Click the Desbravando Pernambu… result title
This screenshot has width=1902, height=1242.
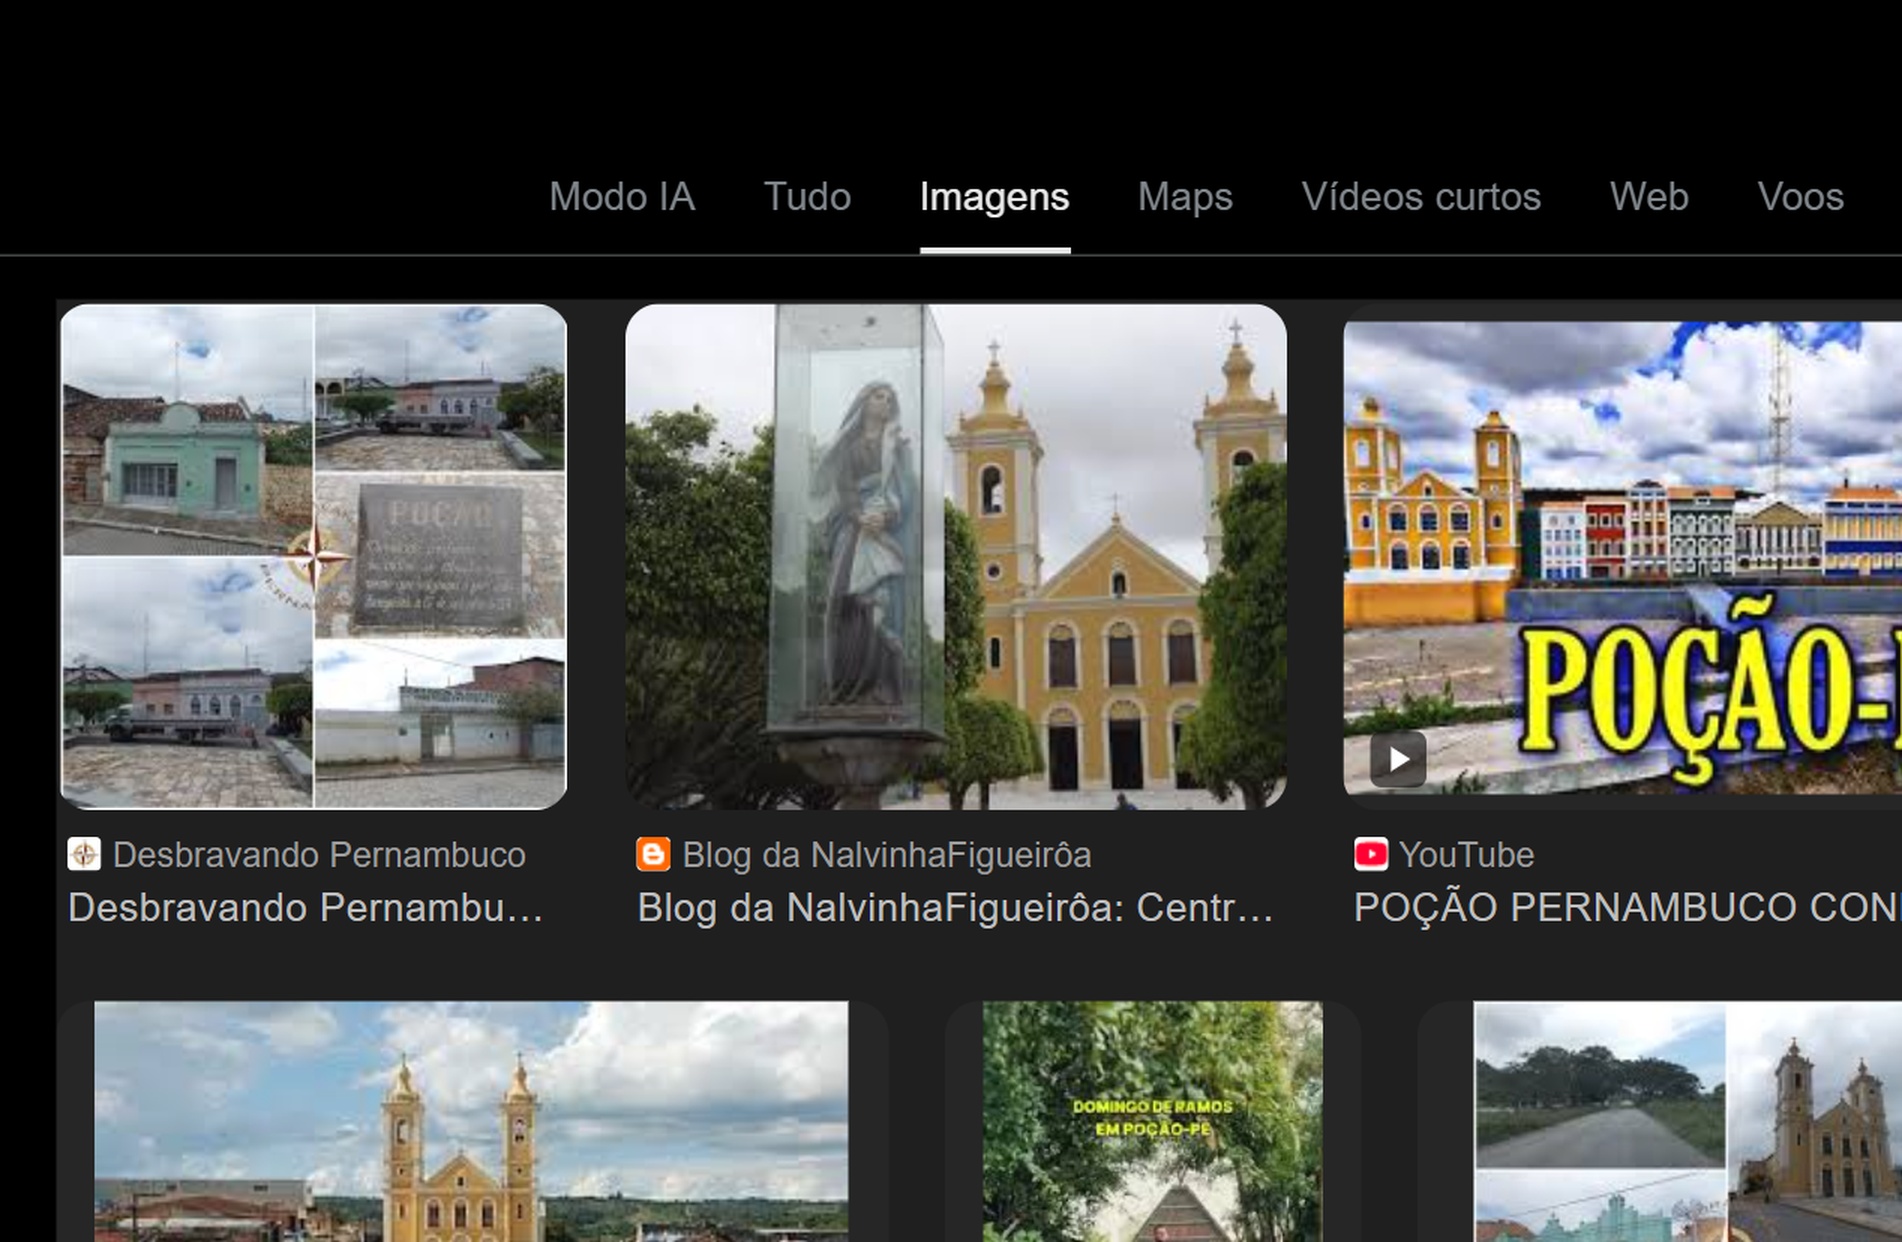pyautogui.click(x=305, y=908)
